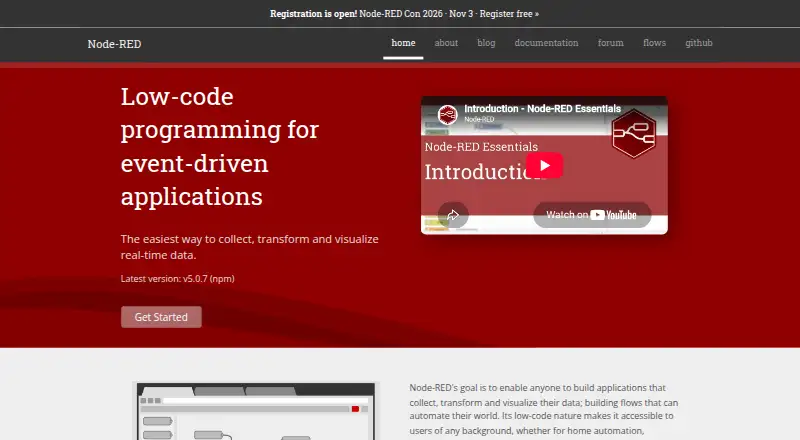Go to the home nav tab
Image resolution: width=800 pixels, height=440 pixels.
(x=403, y=43)
